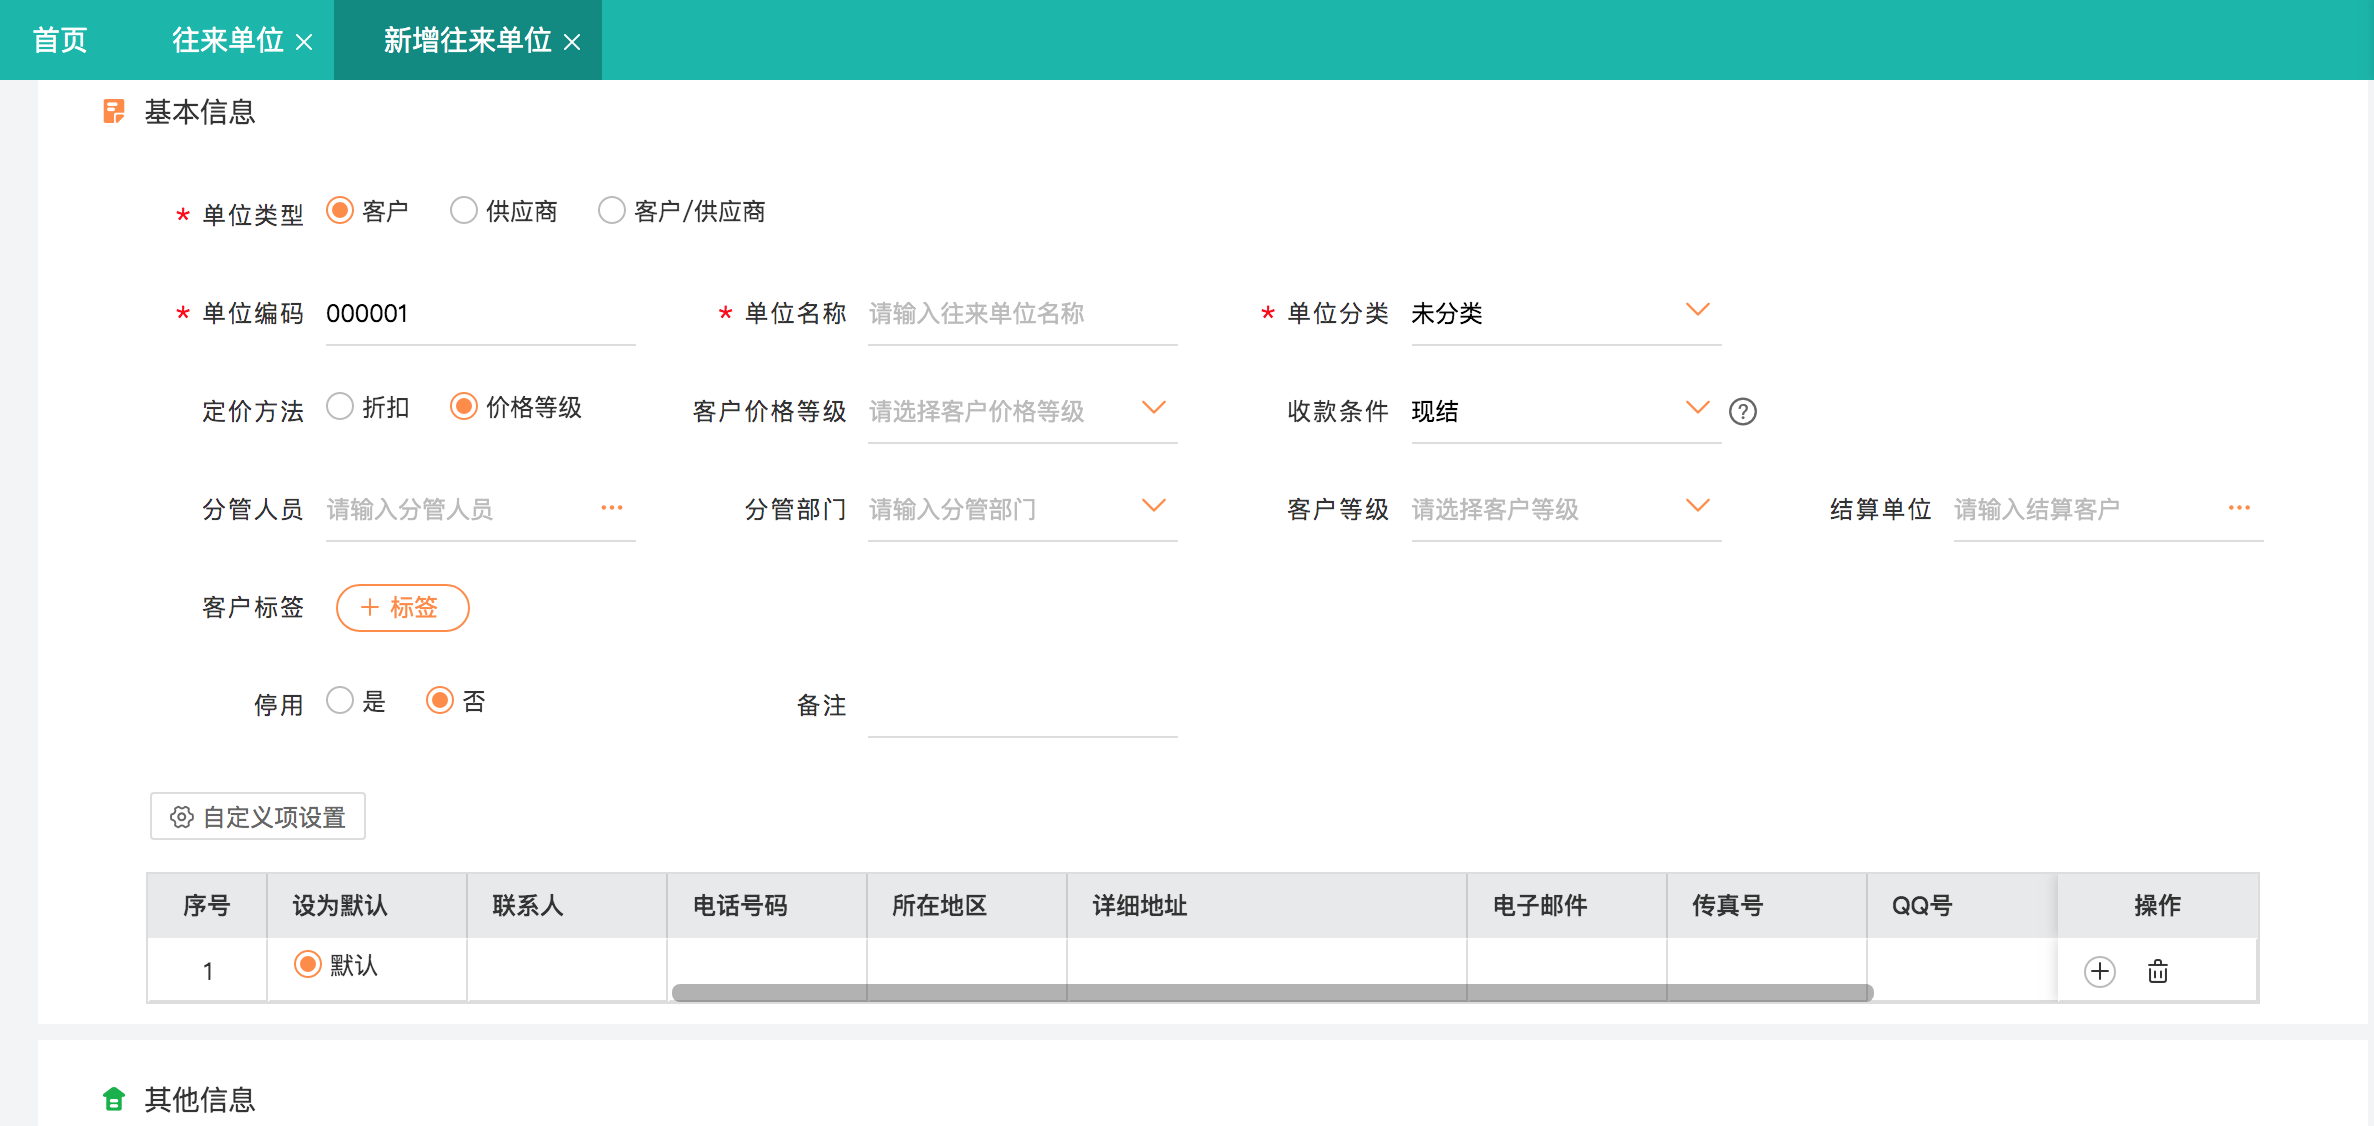Select the 供应商 radio button
The width and height of the screenshot is (2374, 1126).
pyautogui.click(x=463, y=212)
